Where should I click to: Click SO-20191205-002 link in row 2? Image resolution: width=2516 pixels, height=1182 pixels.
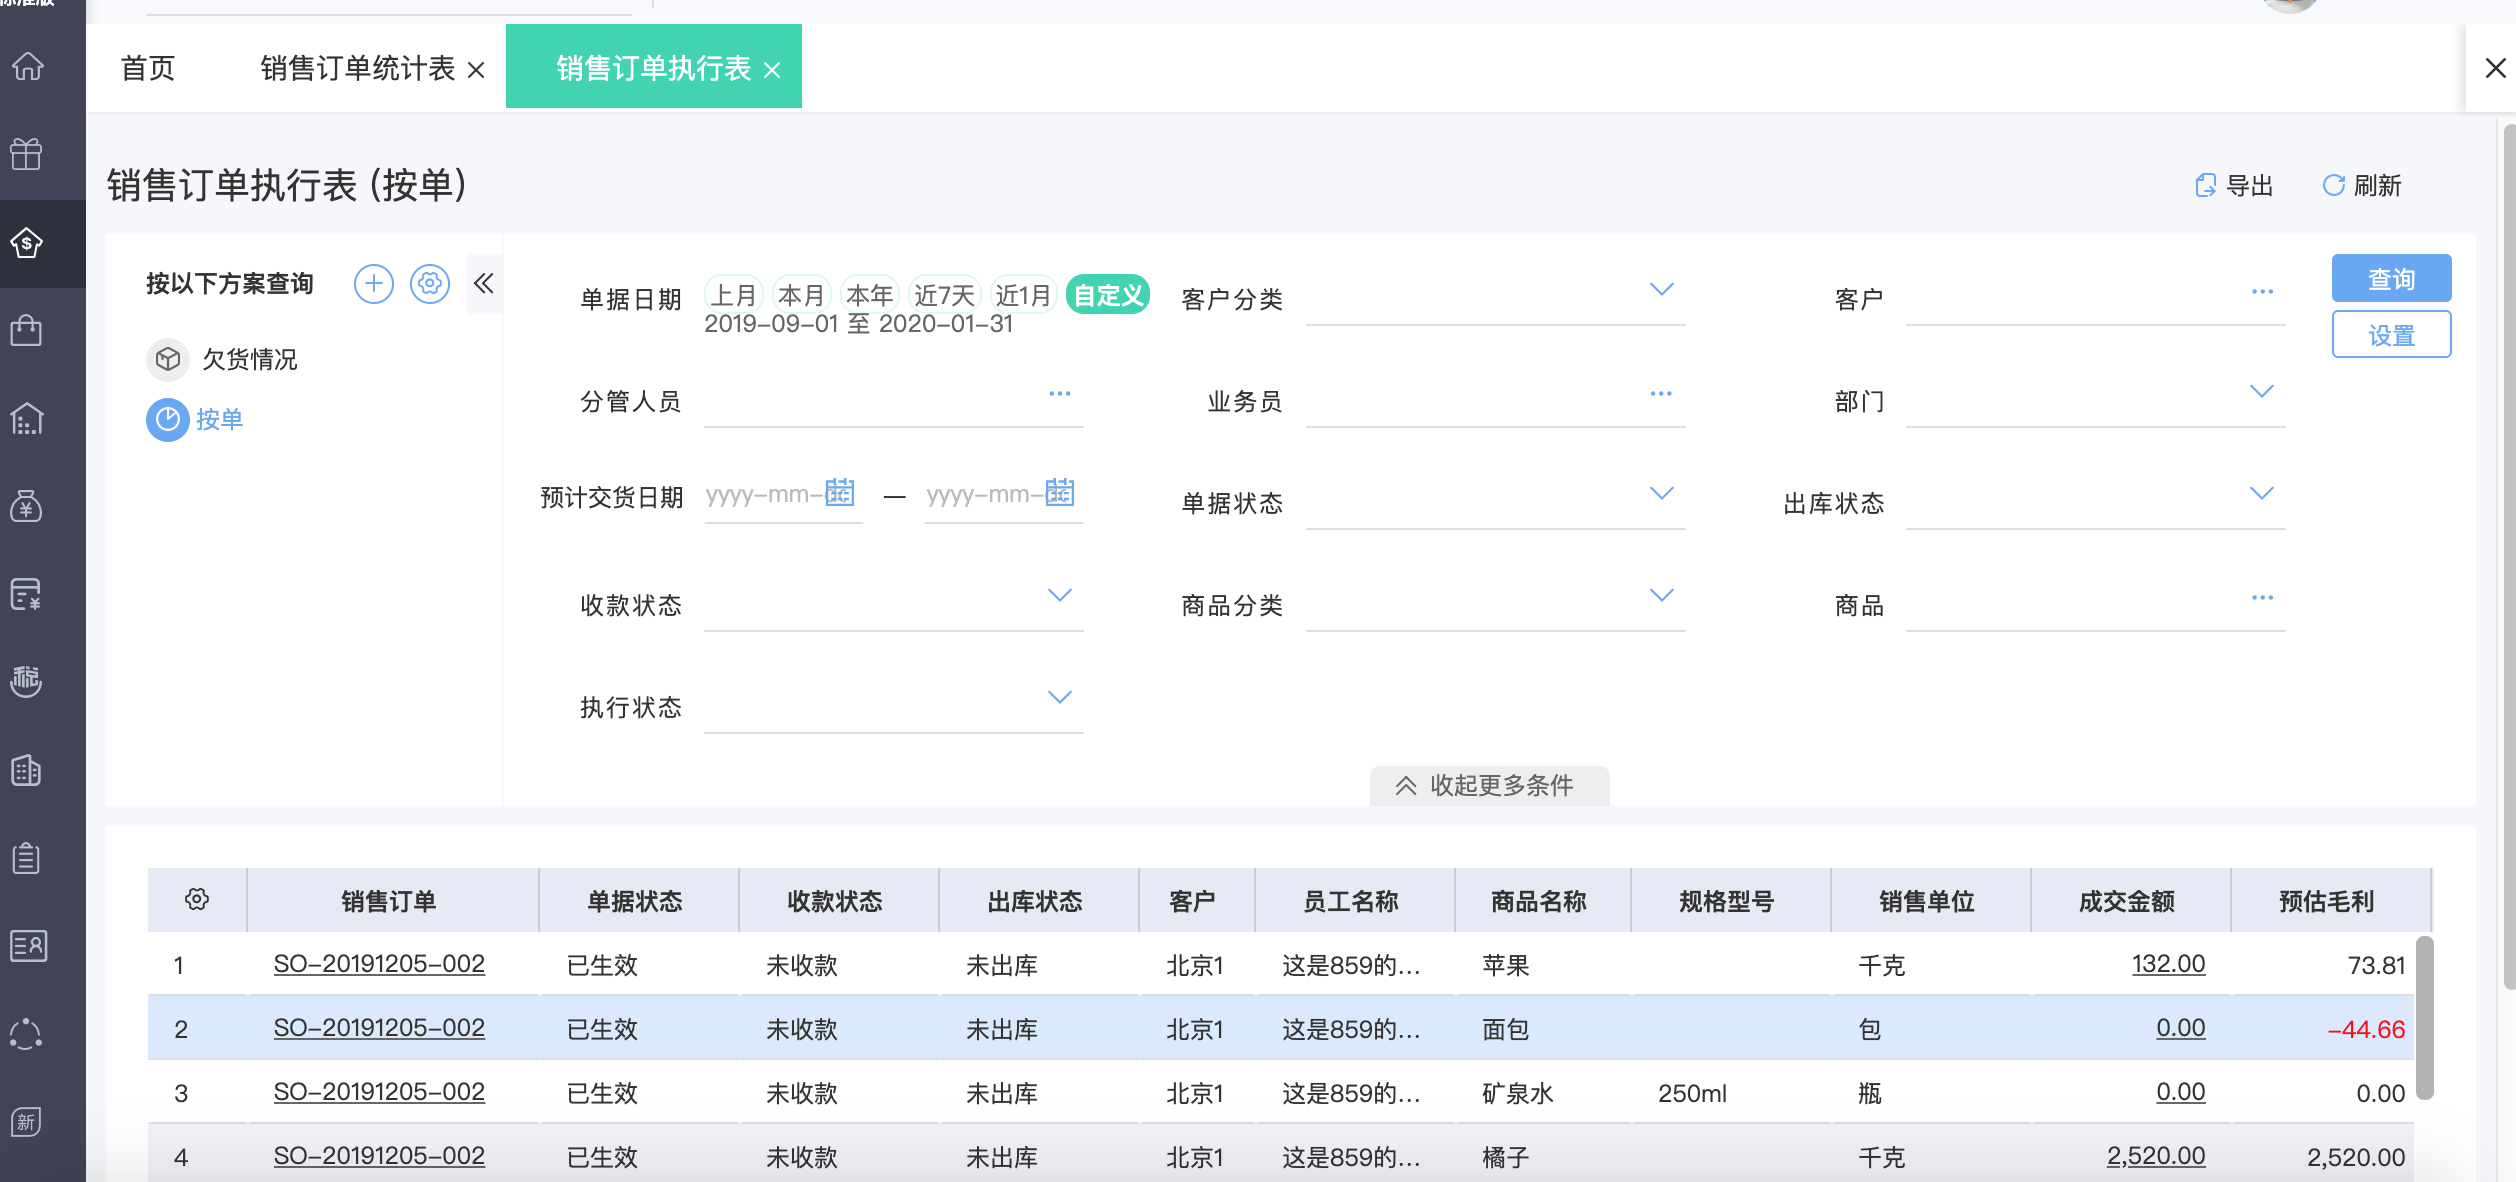click(379, 1028)
